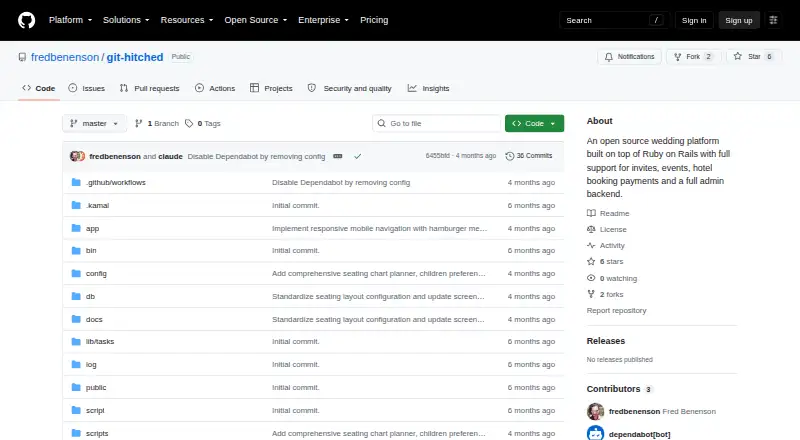800x440 pixels.
Task: Click the script folder icon
Action: [76, 410]
